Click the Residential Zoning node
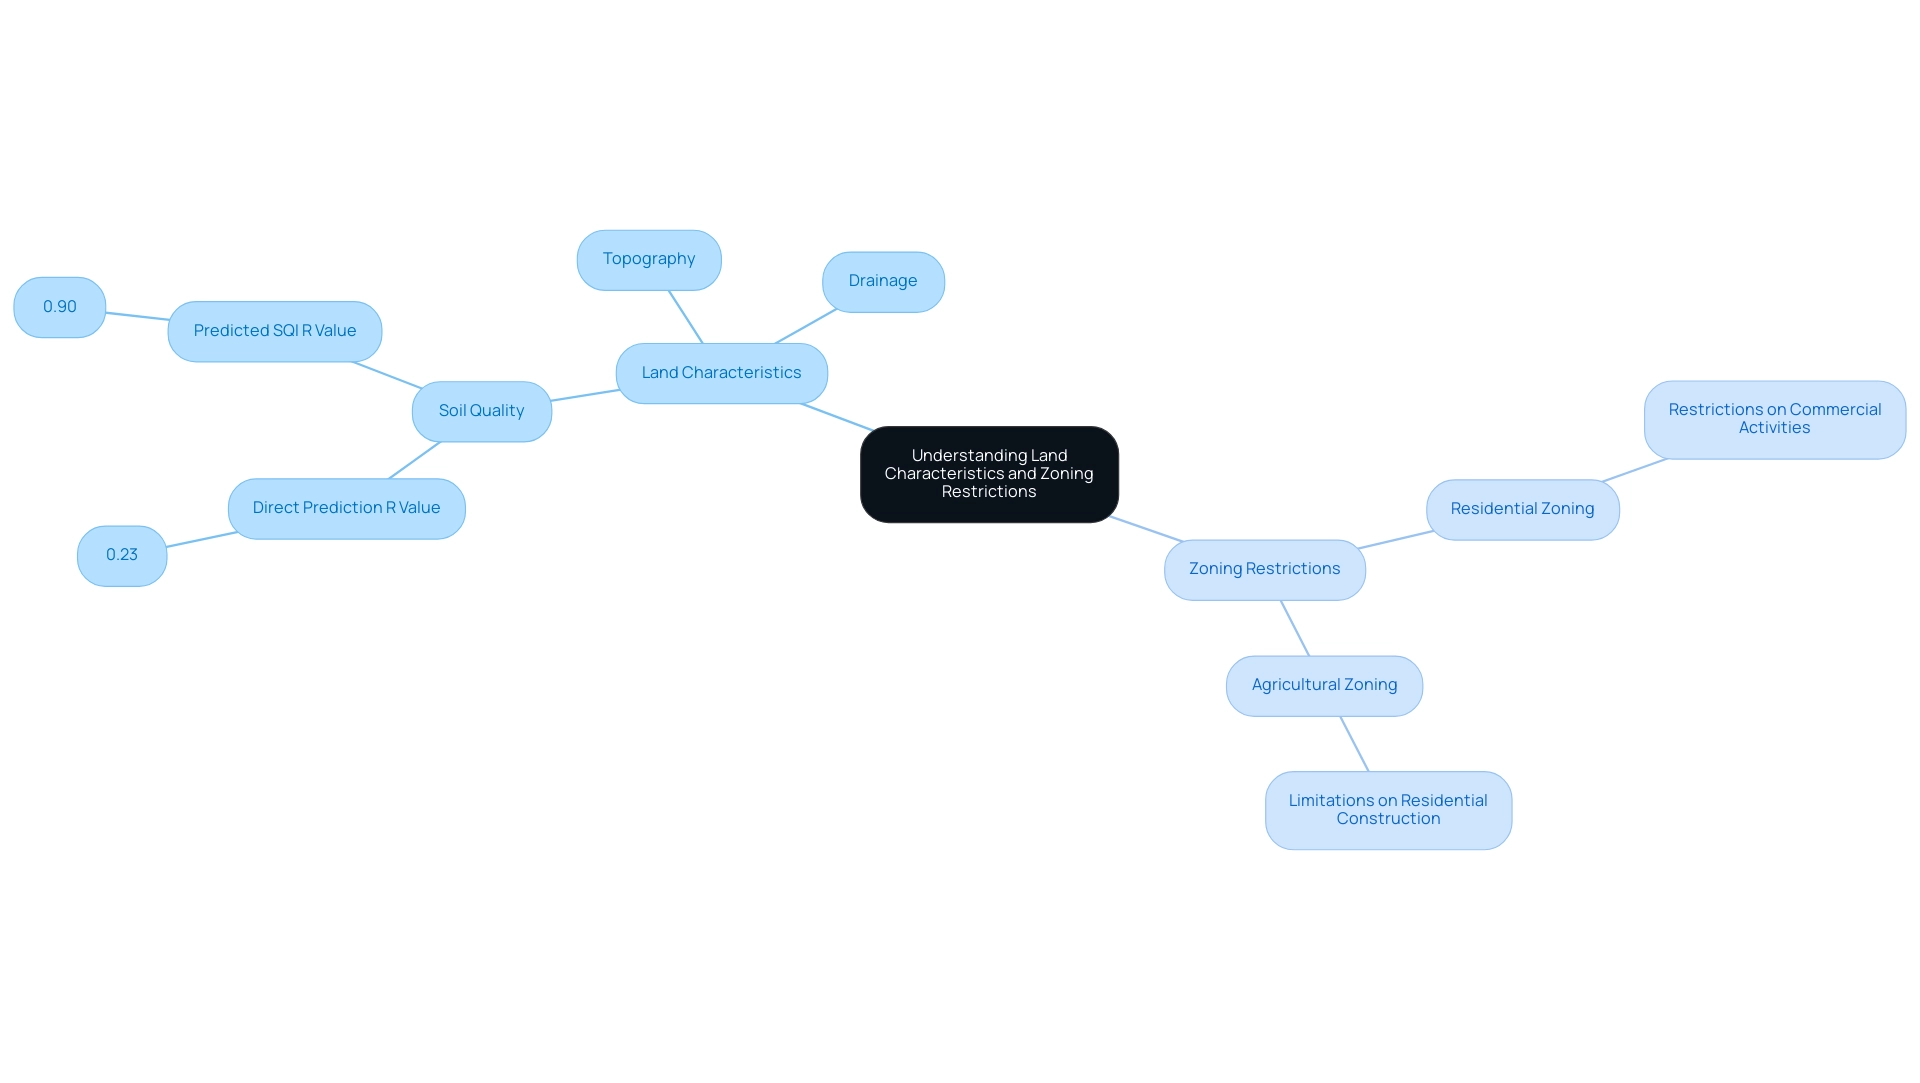The width and height of the screenshot is (1920, 1083). tap(1522, 509)
